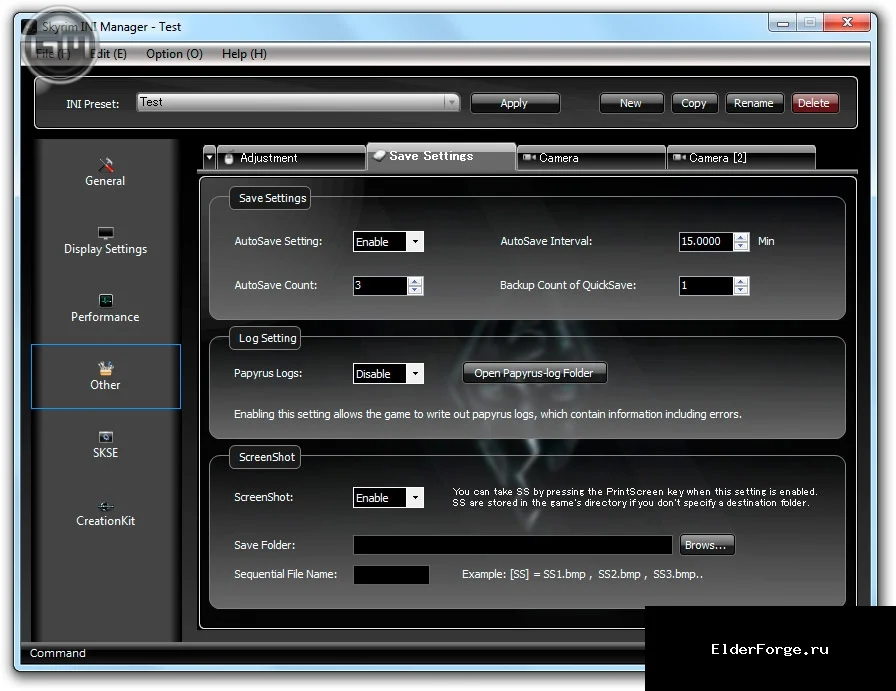This screenshot has height=691, width=896.
Task: Click the SKSE sidebar icon
Action: pos(106,437)
